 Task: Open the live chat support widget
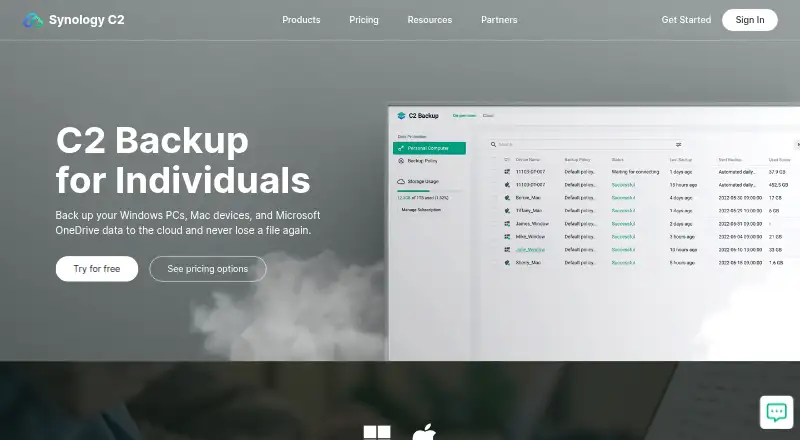click(x=776, y=412)
